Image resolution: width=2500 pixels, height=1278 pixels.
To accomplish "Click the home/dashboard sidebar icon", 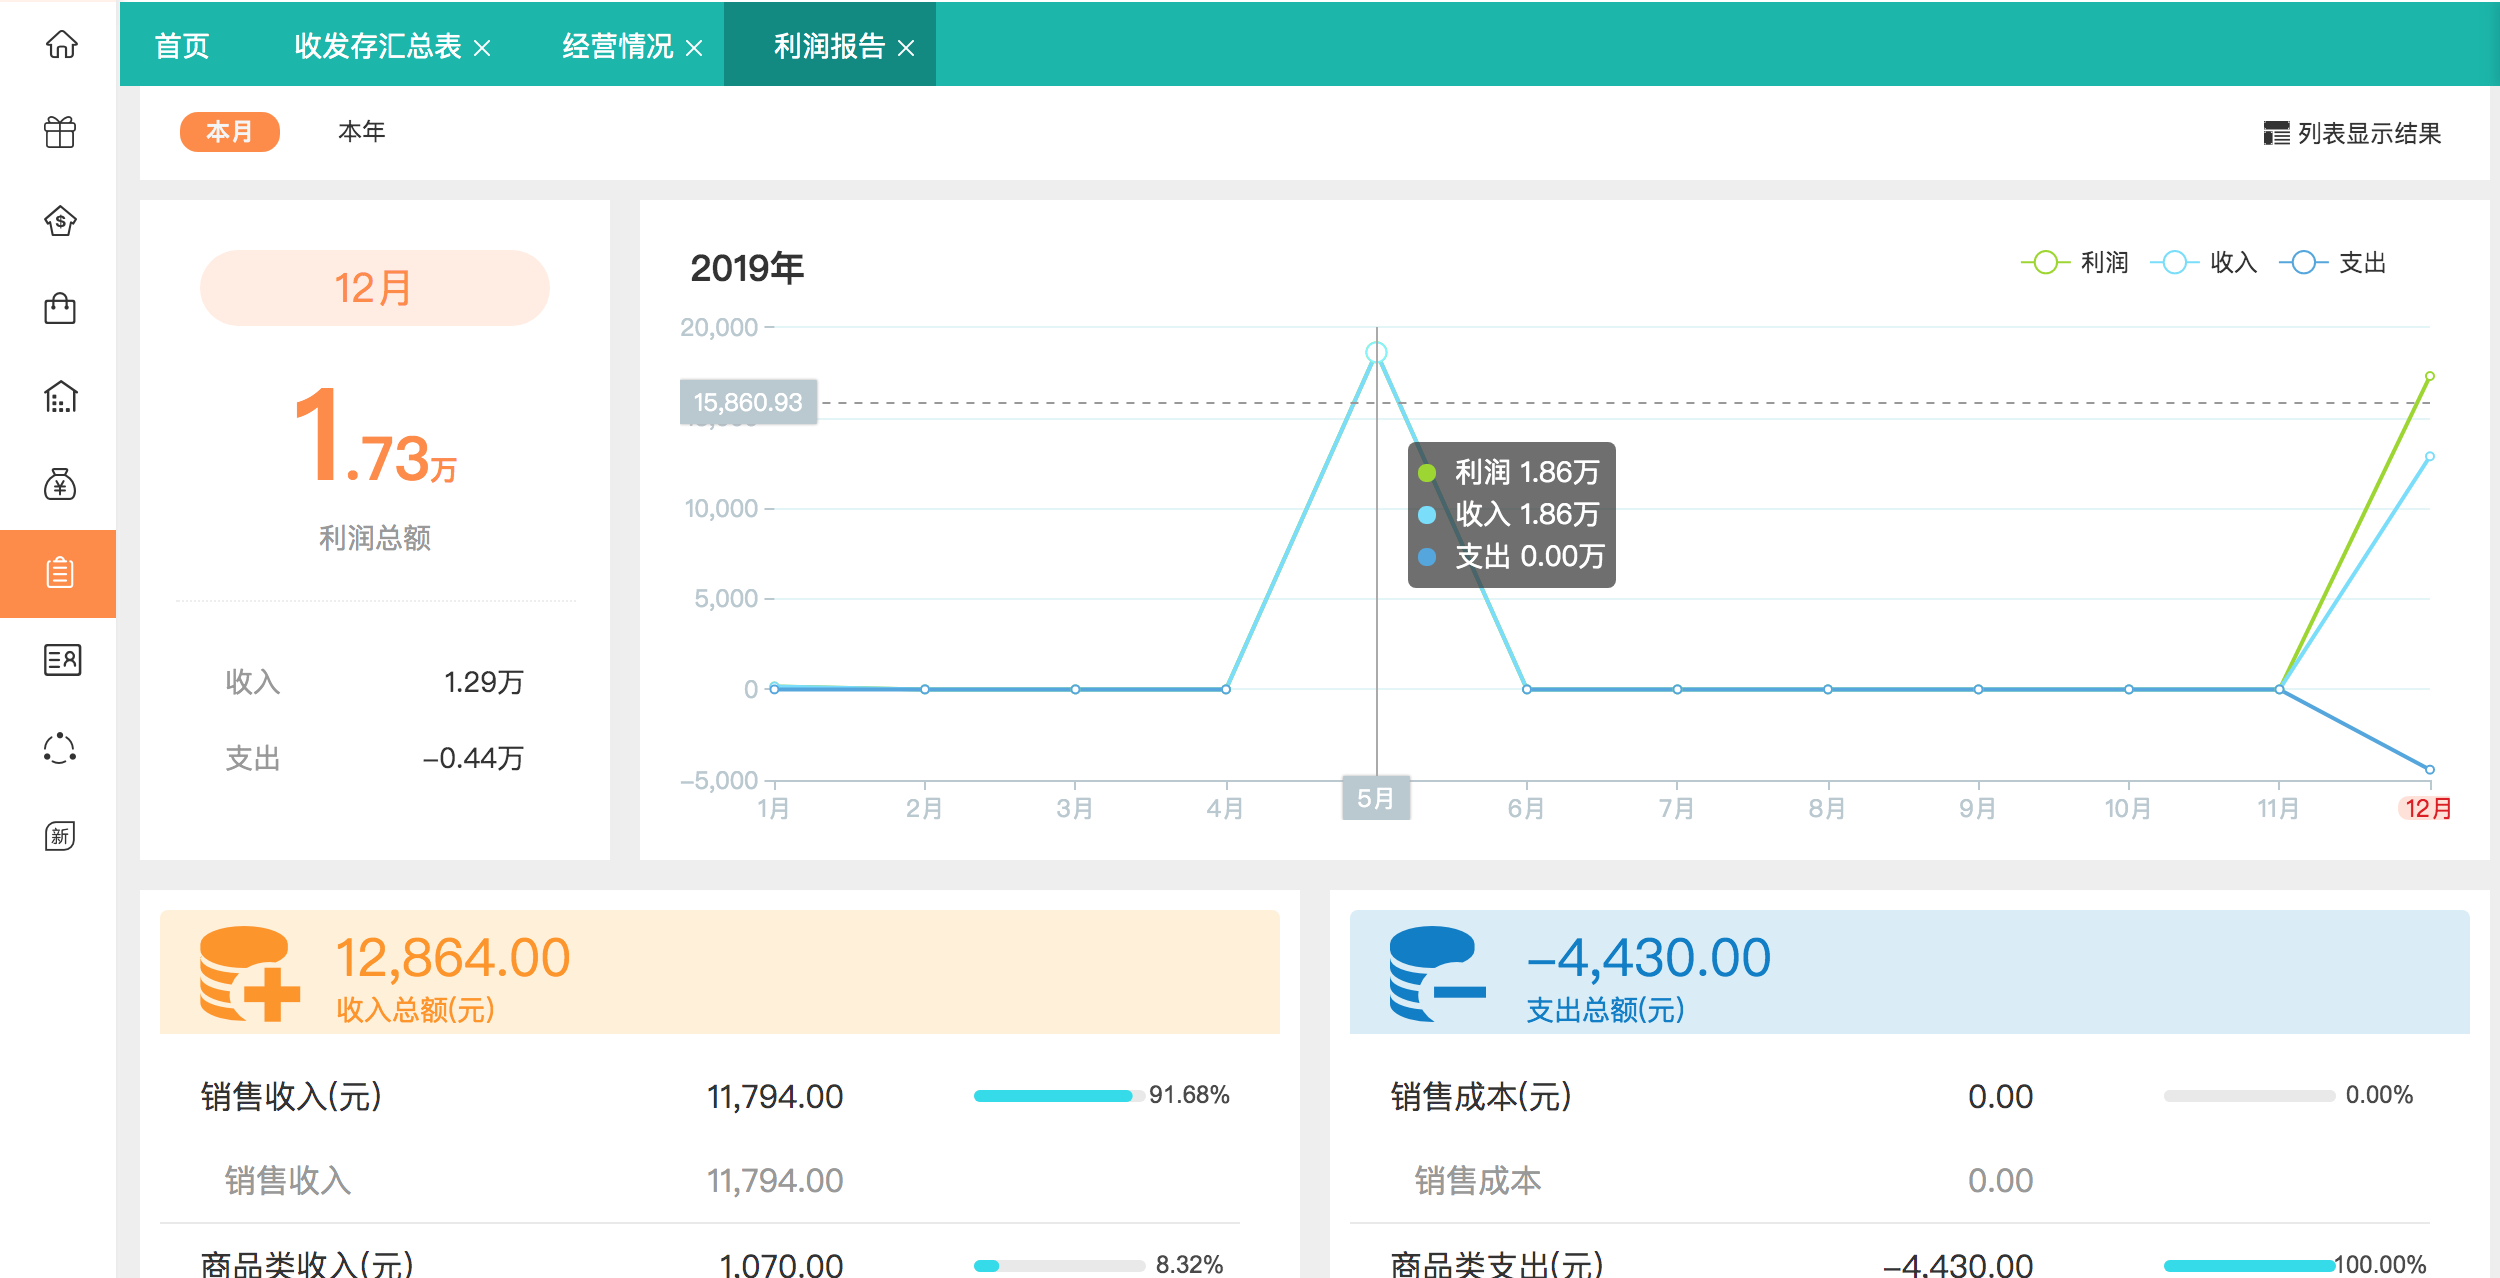I will coord(62,44).
